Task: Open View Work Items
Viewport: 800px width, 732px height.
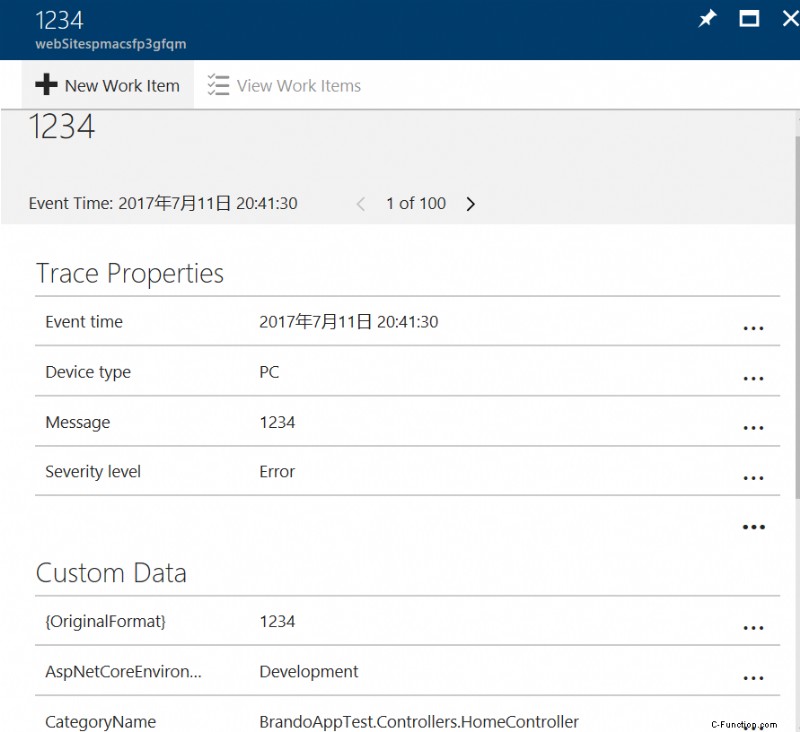Action: pyautogui.click(x=284, y=86)
